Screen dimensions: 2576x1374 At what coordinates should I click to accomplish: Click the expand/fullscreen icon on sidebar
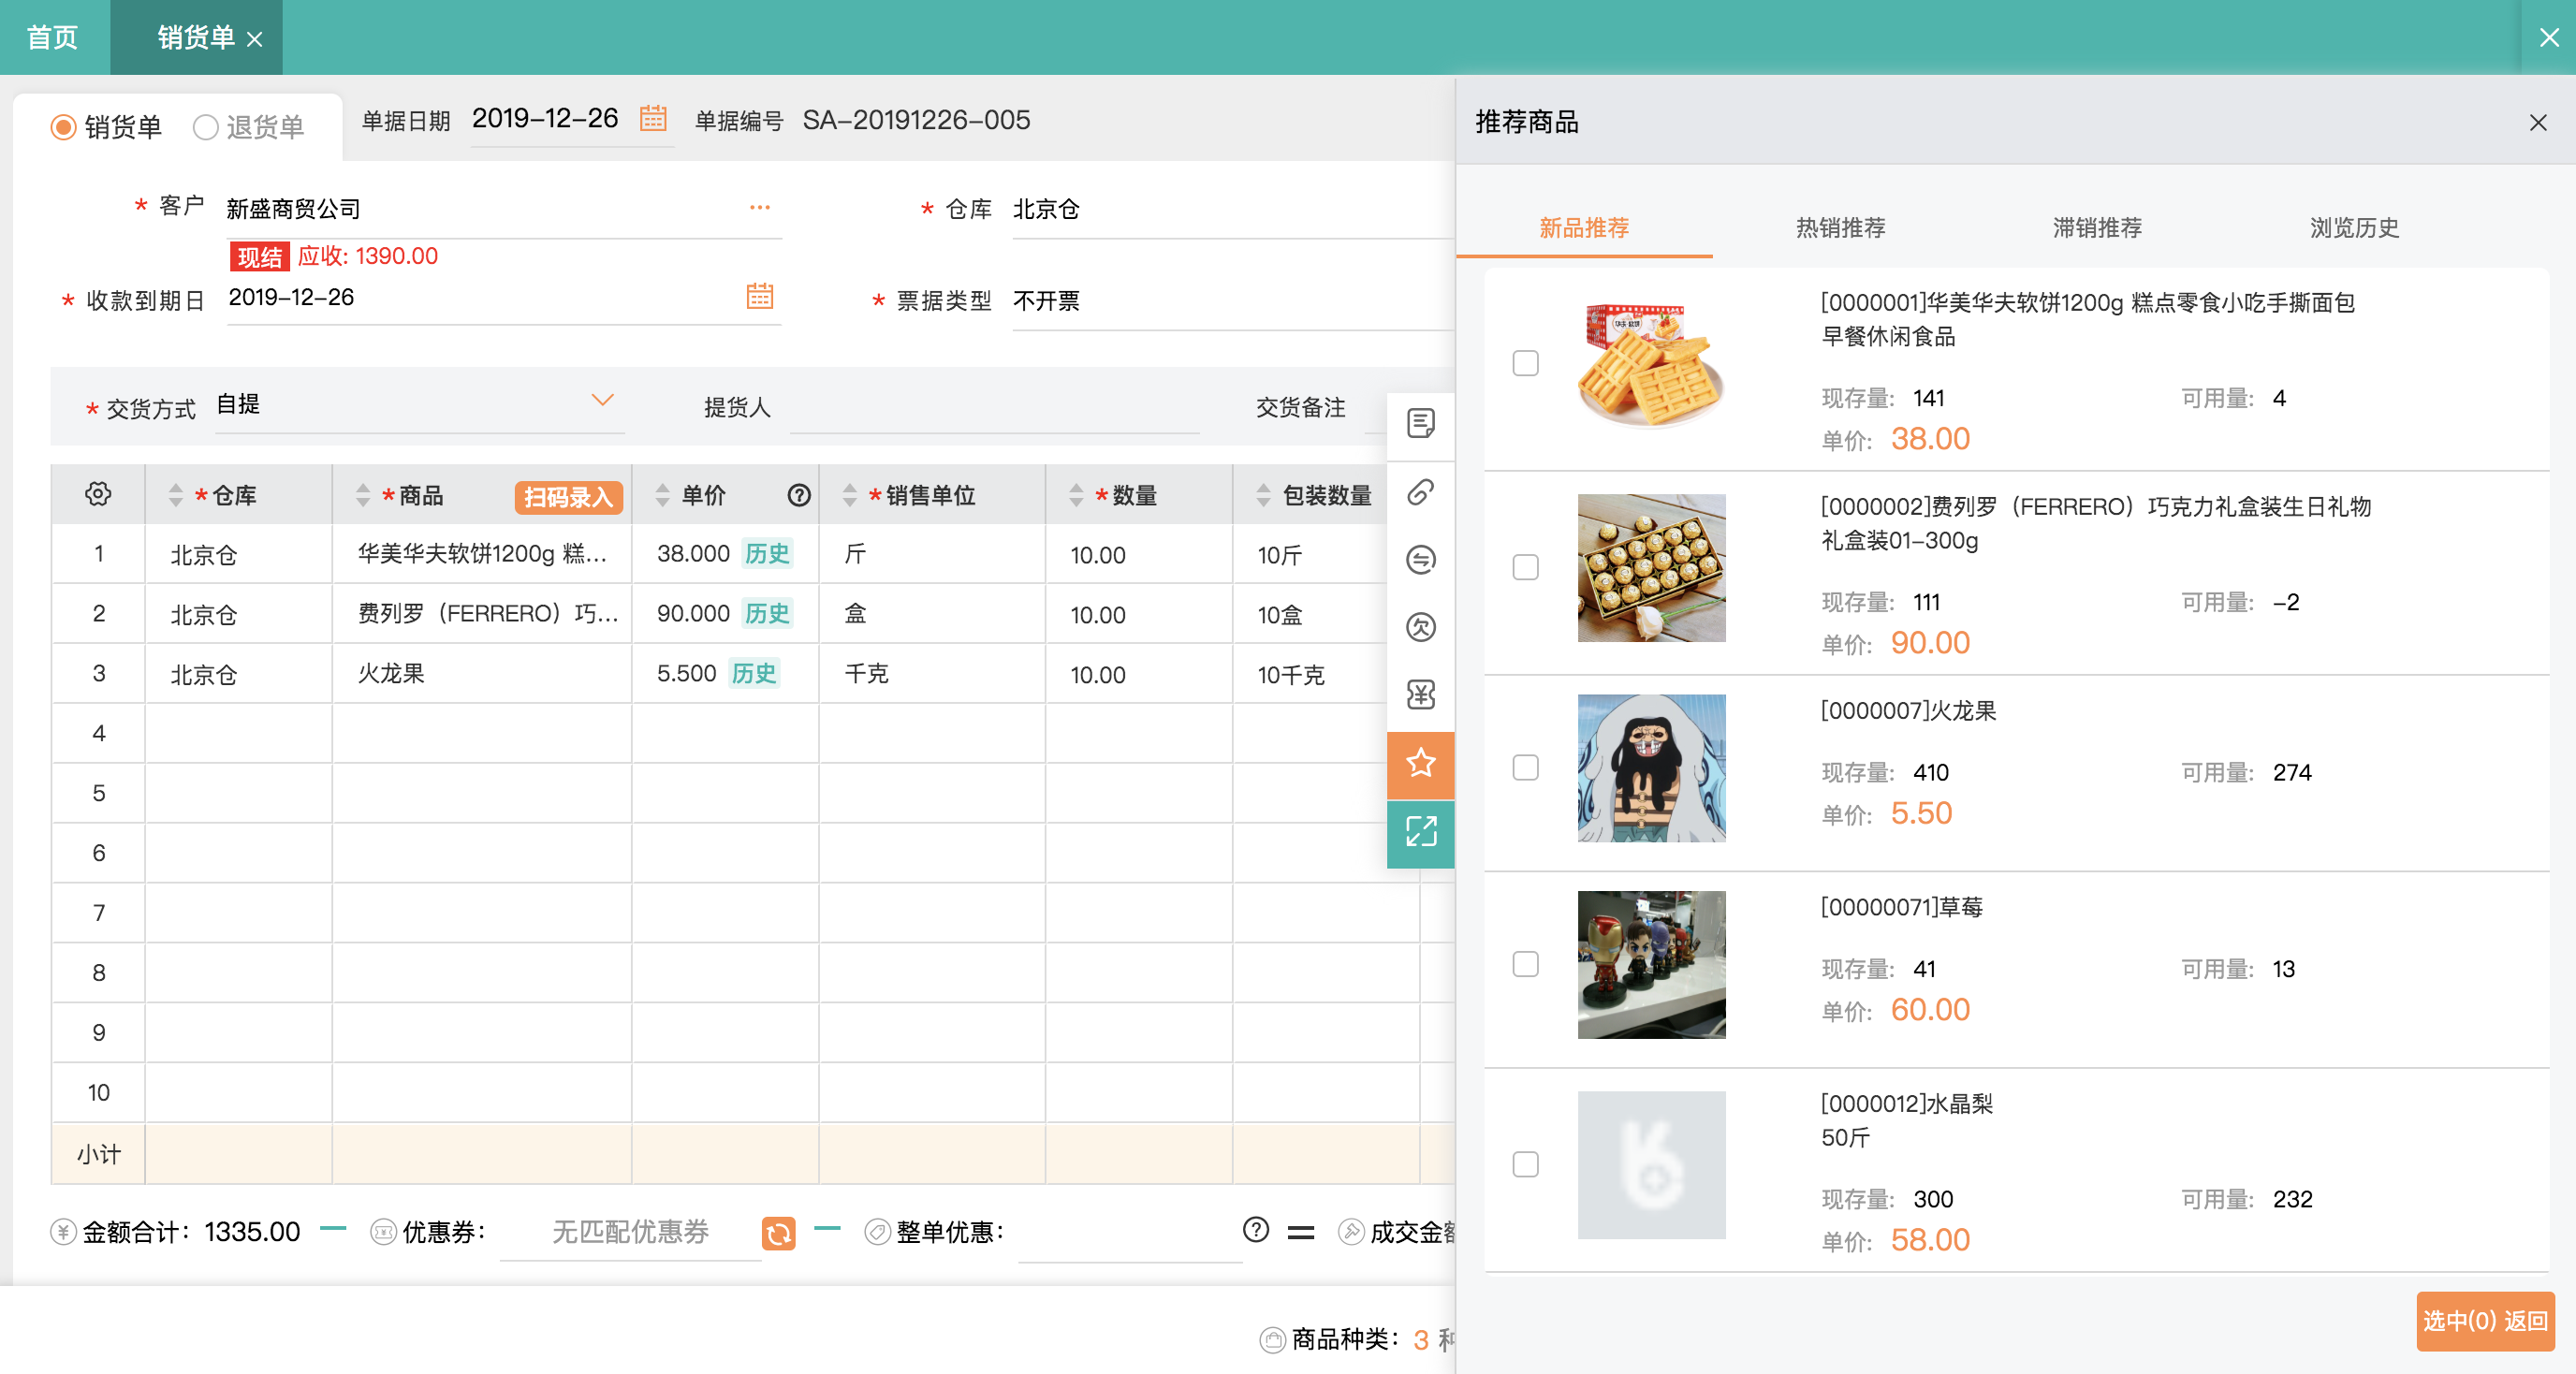[1423, 833]
